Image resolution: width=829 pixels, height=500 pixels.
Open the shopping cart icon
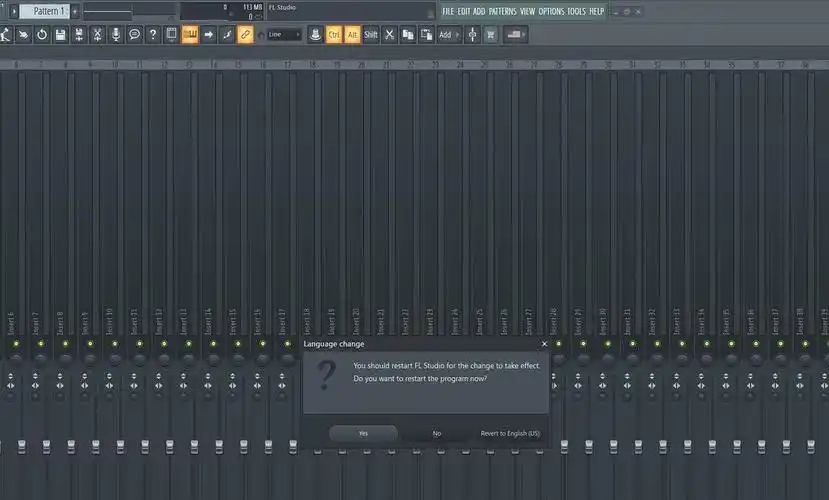[490, 34]
